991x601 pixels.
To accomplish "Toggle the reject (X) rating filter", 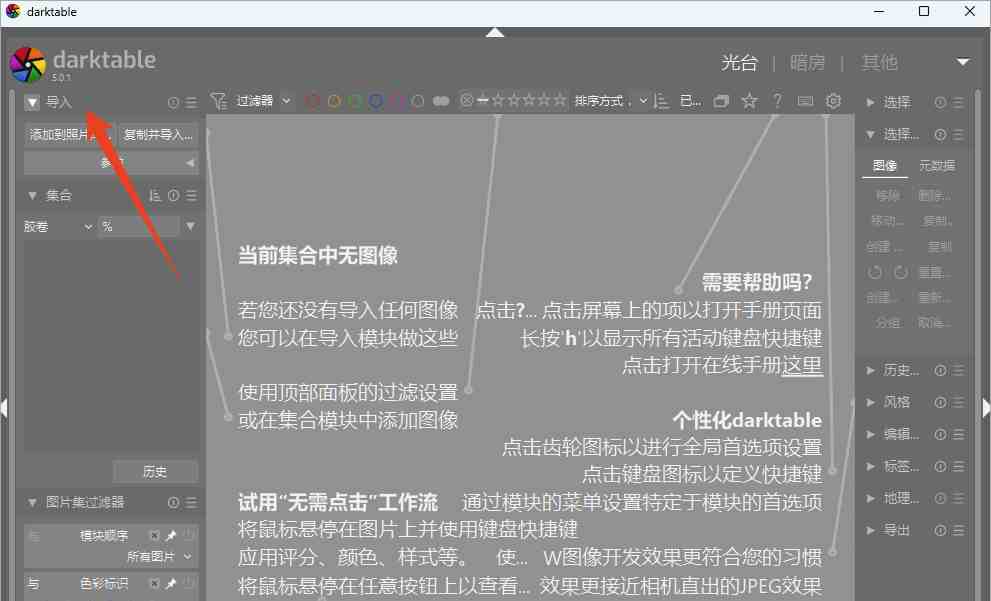I will coord(466,101).
